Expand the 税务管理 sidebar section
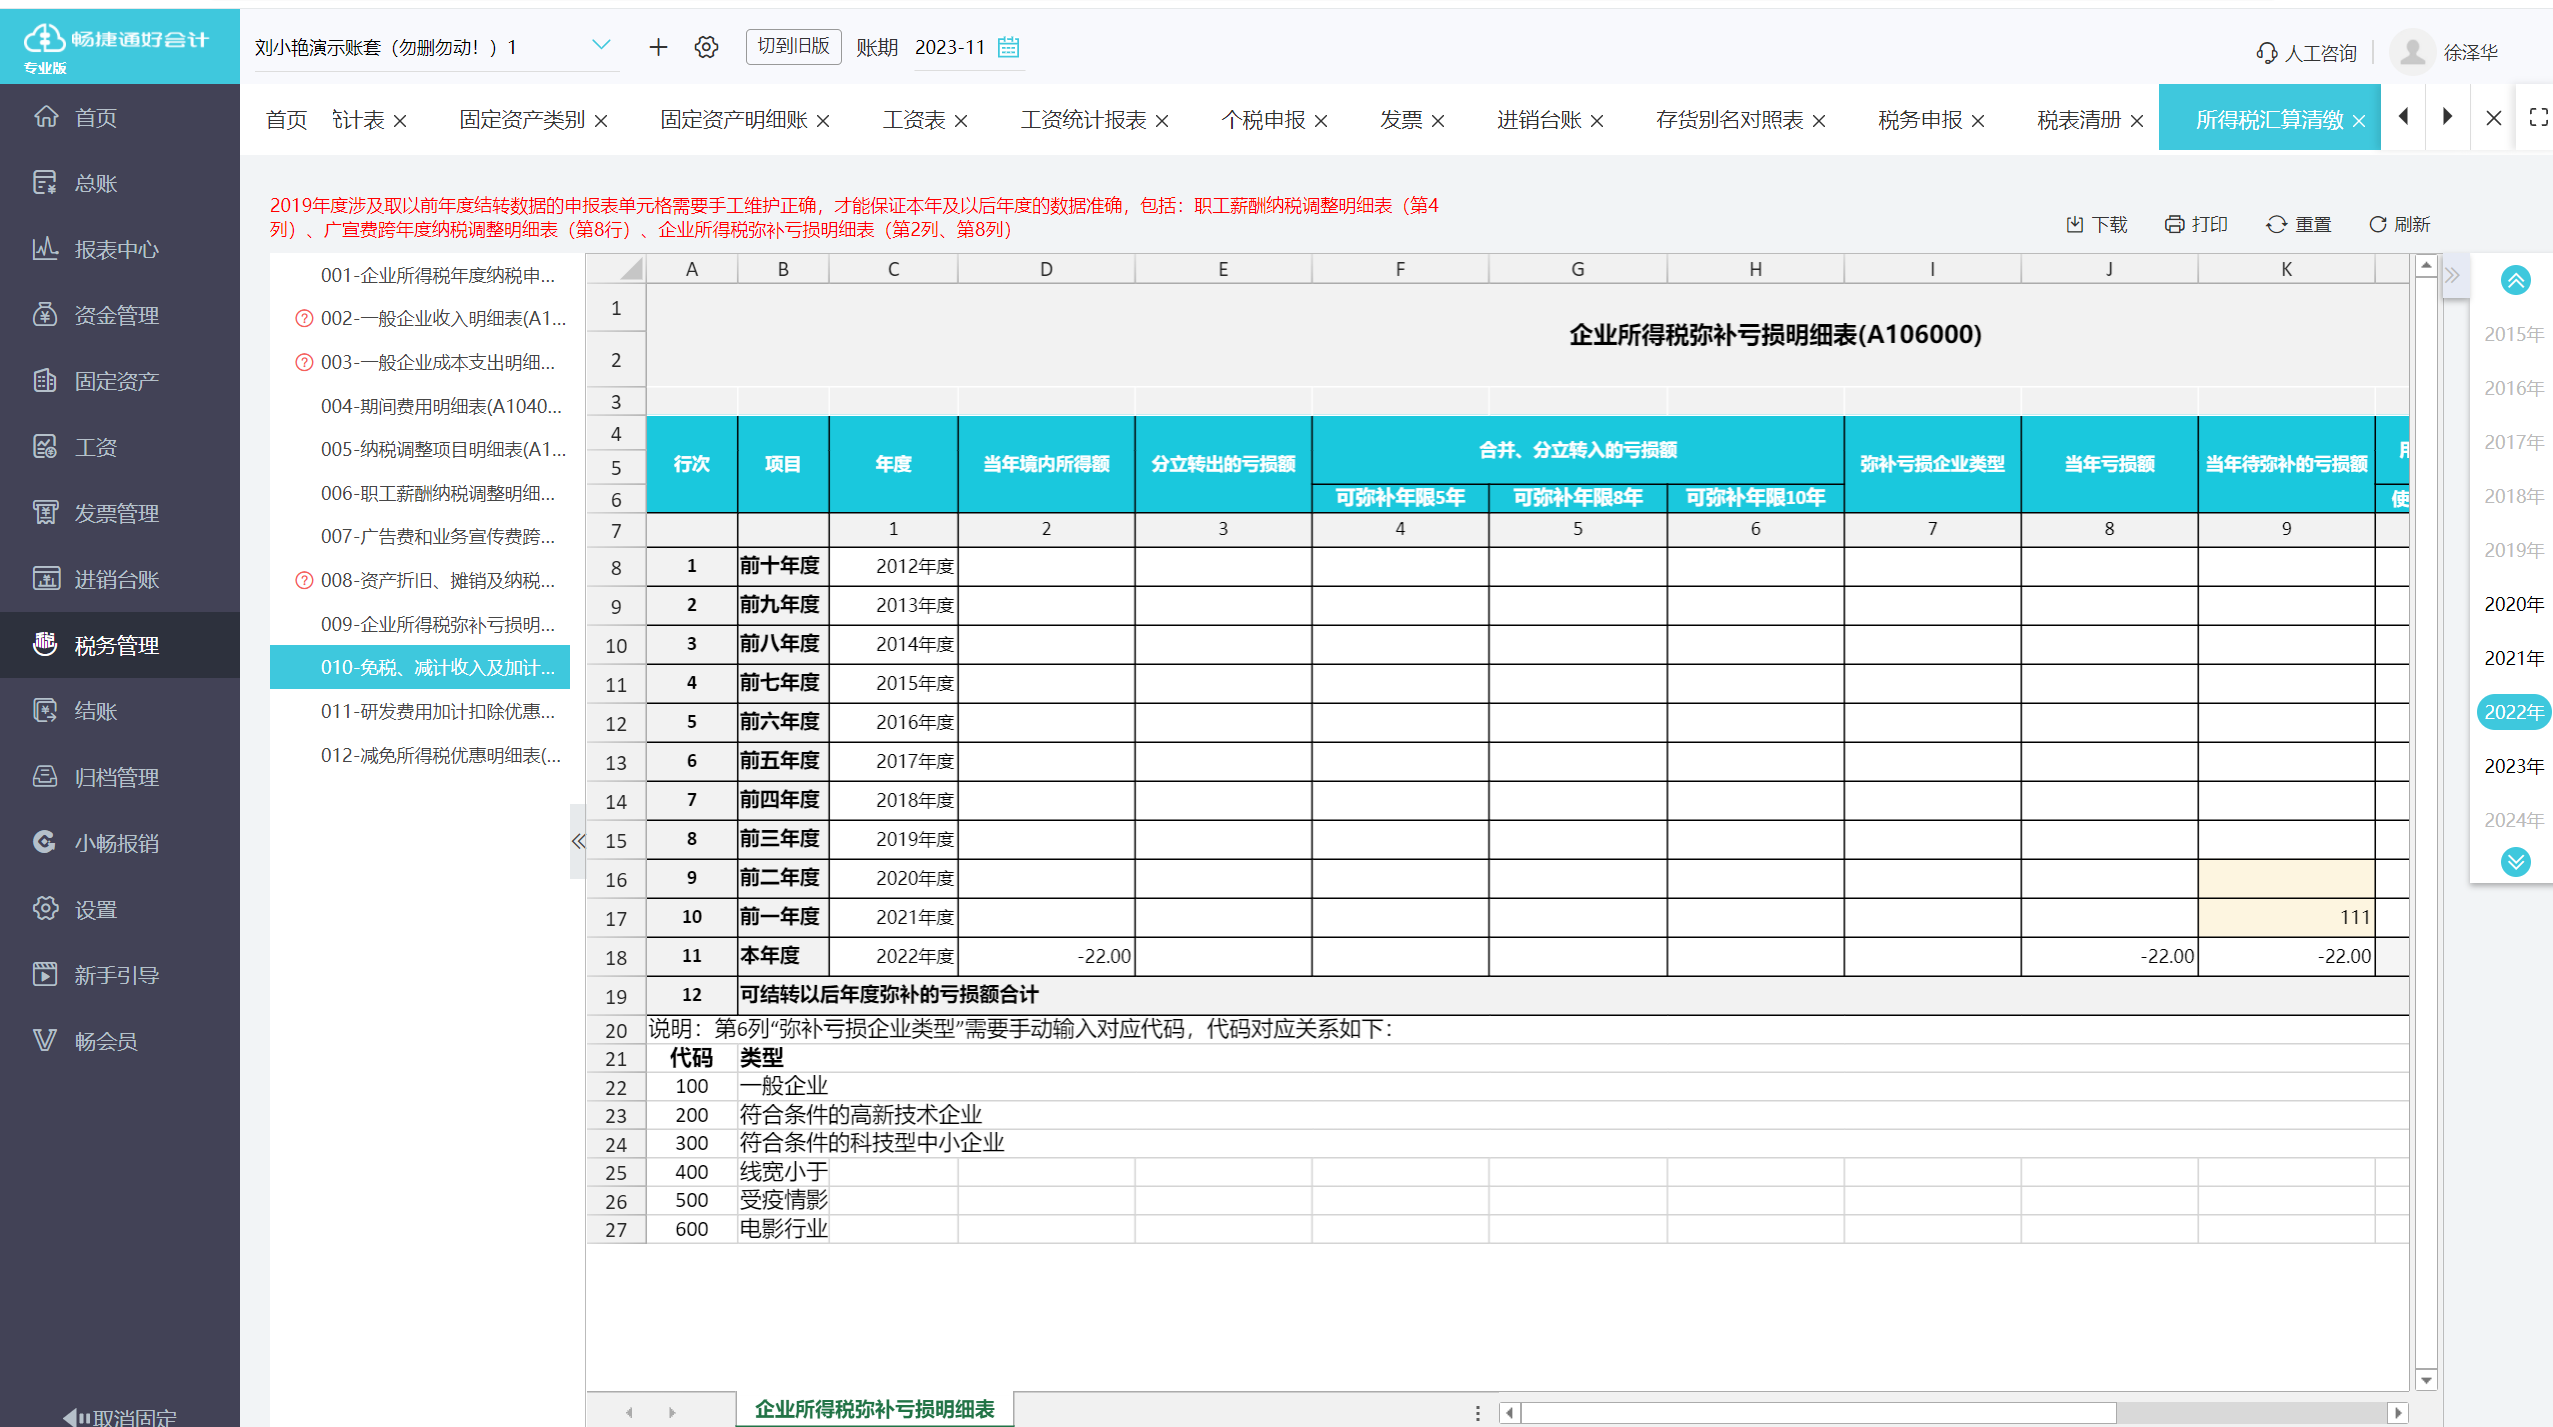The image size is (2553, 1427). point(117,643)
